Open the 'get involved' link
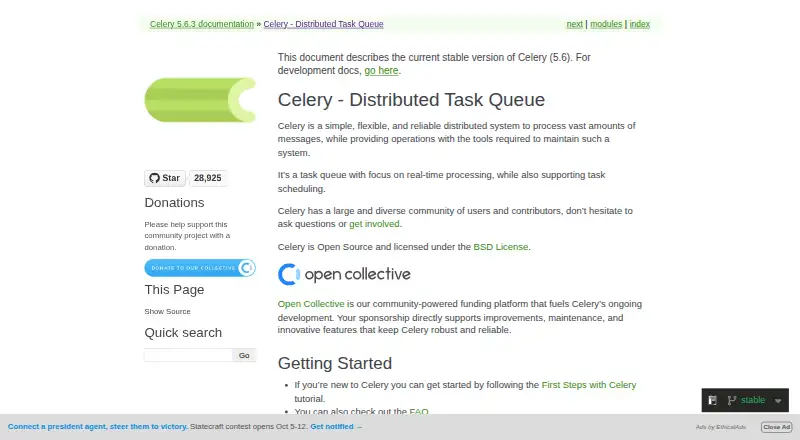This screenshot has height=440, width=800. click(x=374, y=224)
